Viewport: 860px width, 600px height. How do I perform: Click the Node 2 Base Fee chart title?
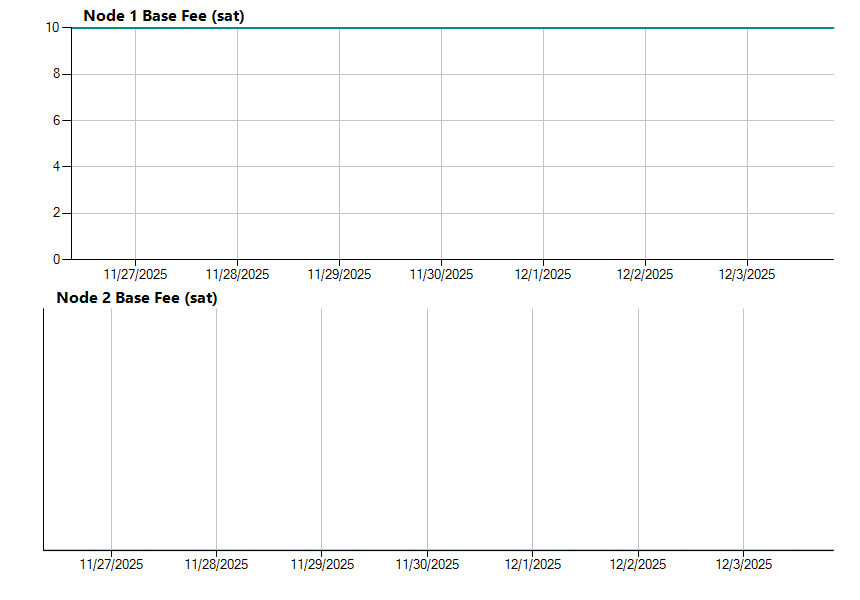coord(137,298)
